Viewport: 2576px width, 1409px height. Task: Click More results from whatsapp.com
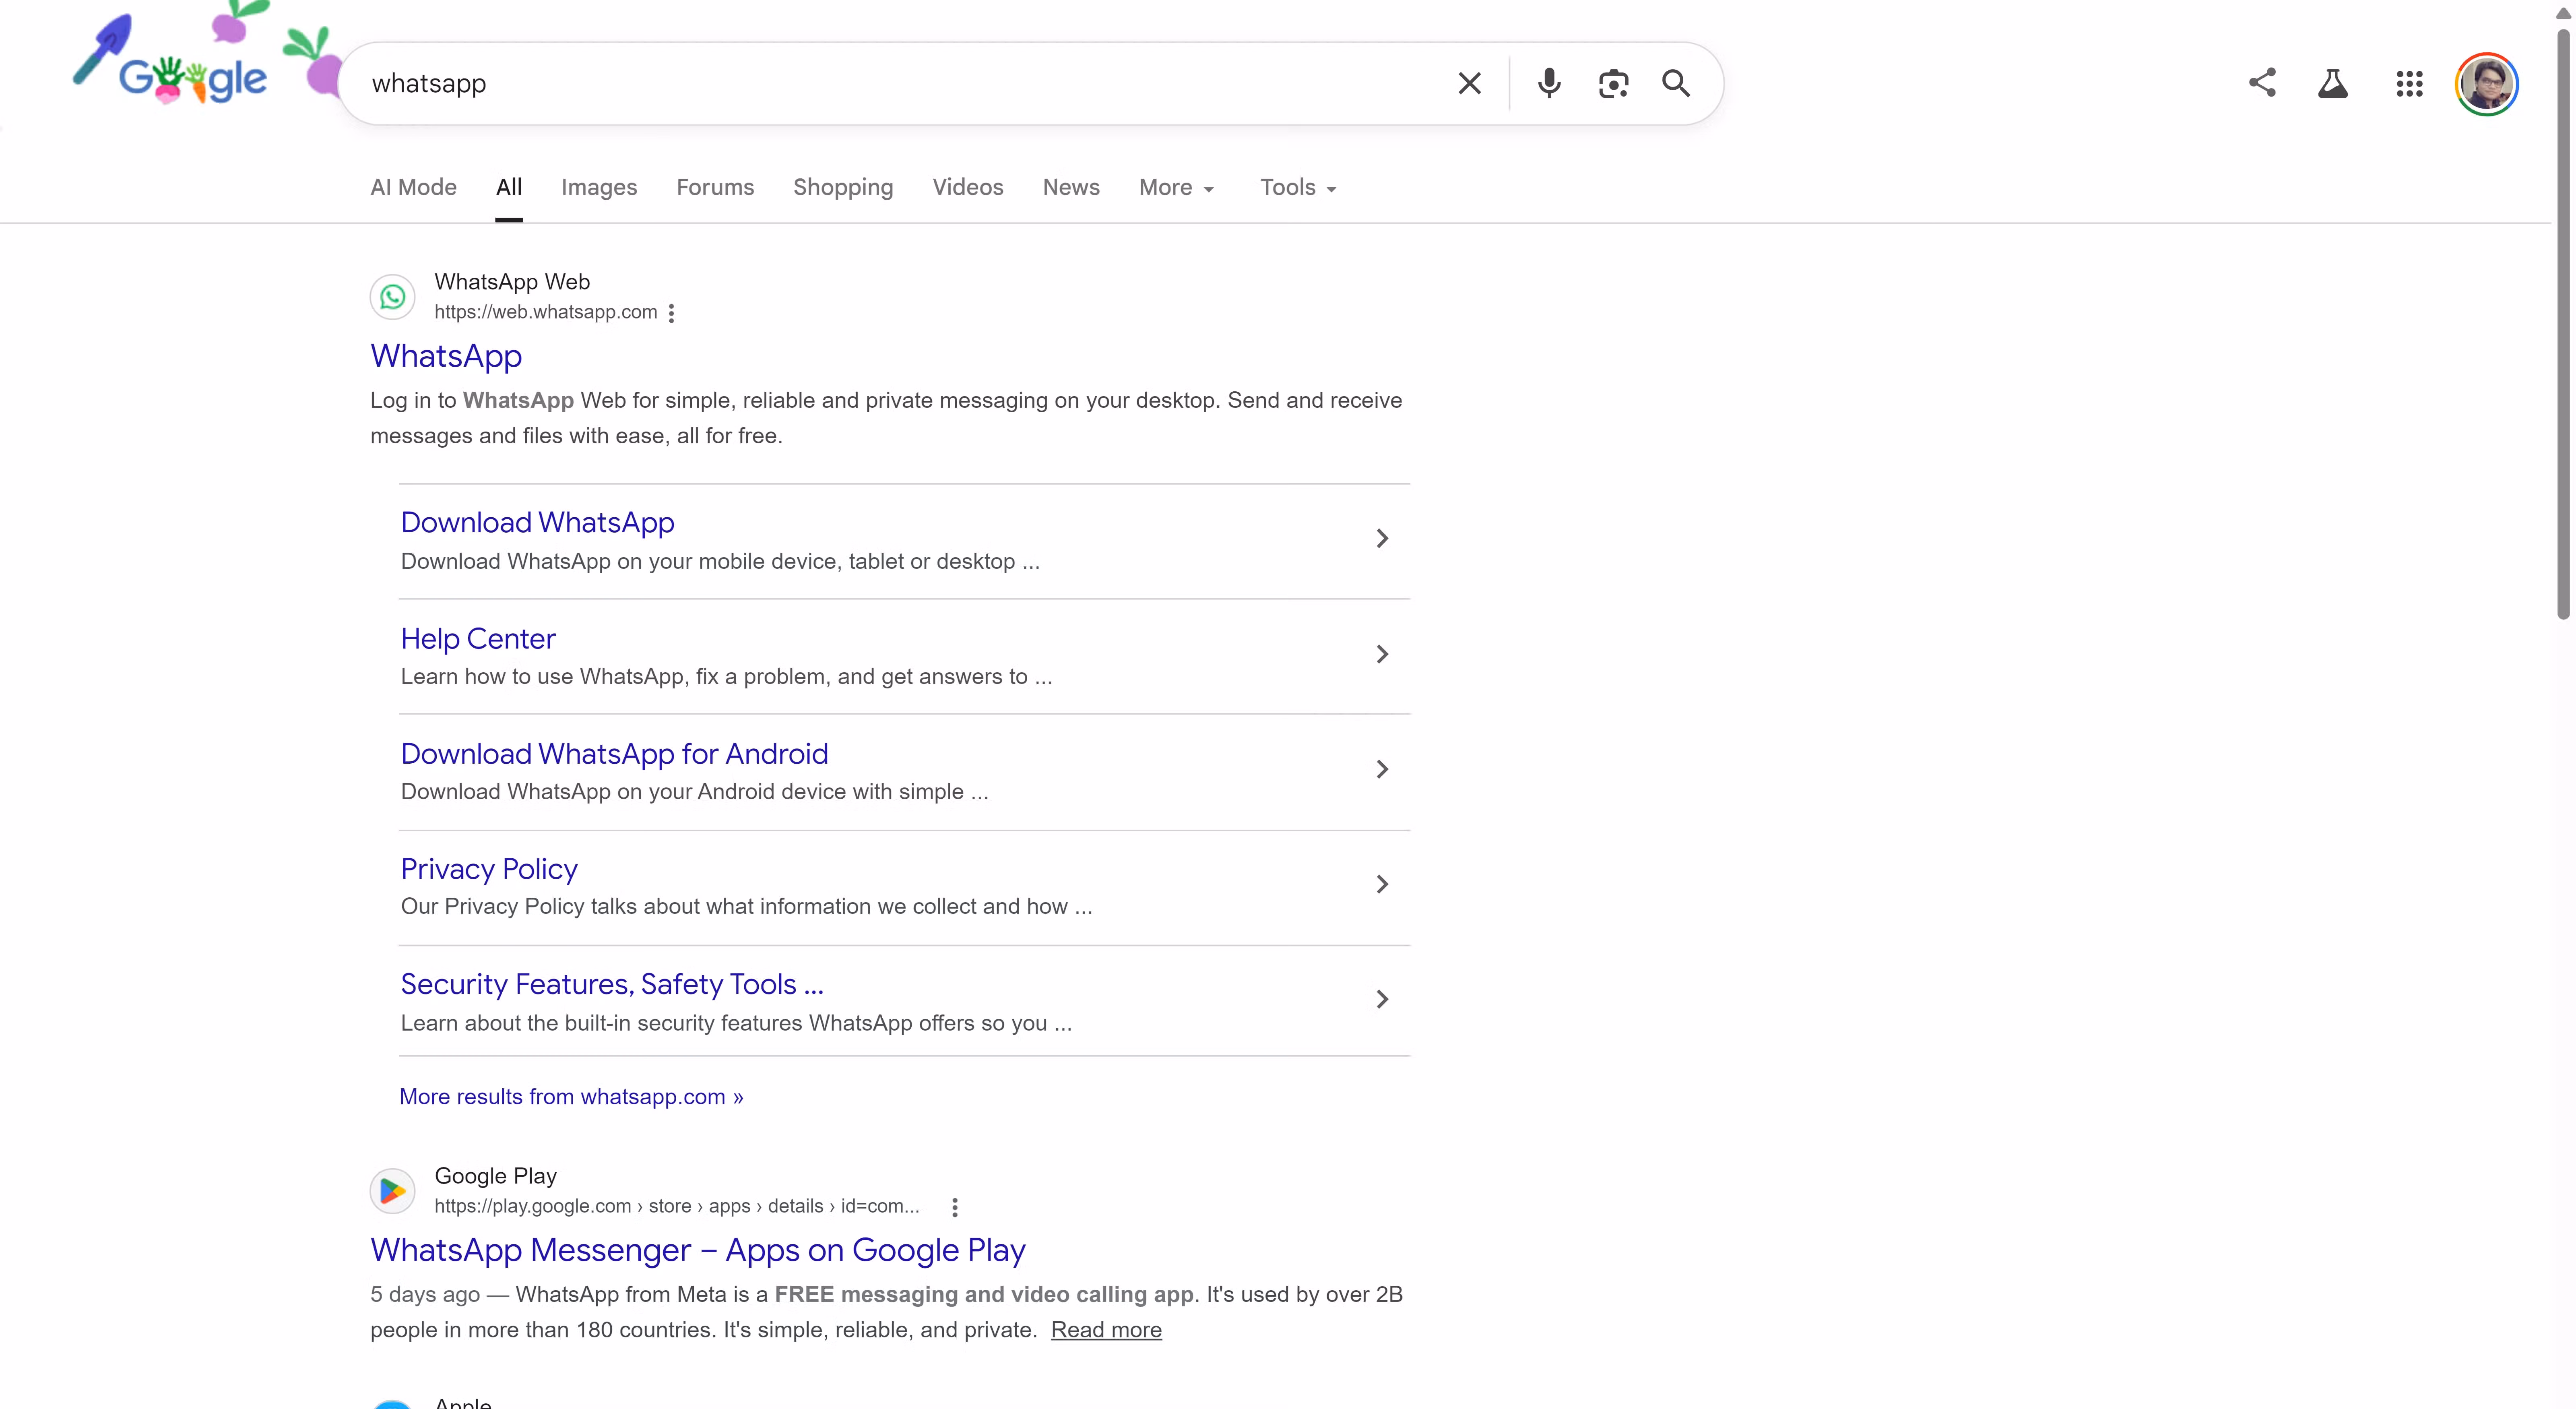pos(571,1097)
